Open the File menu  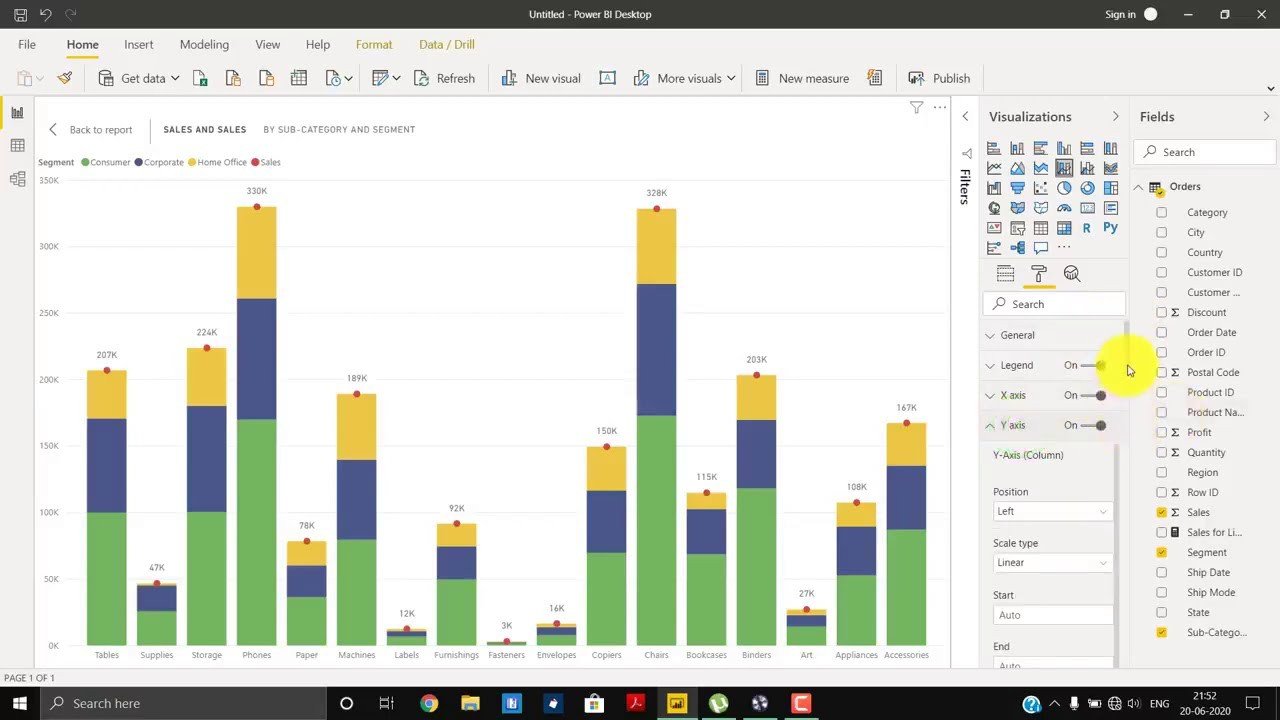tap(27, 44)
